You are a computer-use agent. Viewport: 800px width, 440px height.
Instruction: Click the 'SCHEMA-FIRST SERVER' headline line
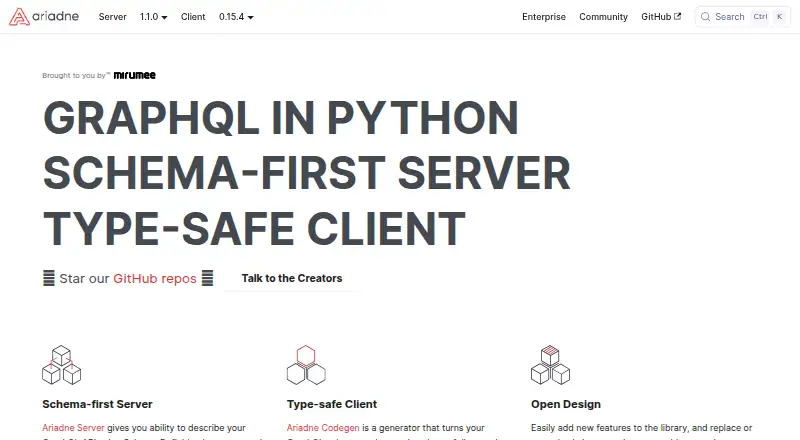[307, 173]
